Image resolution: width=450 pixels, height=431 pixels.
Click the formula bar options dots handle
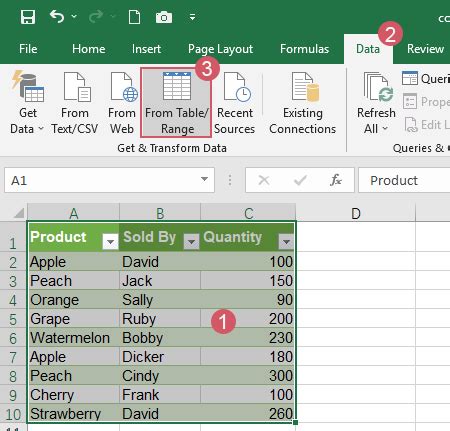230,180
